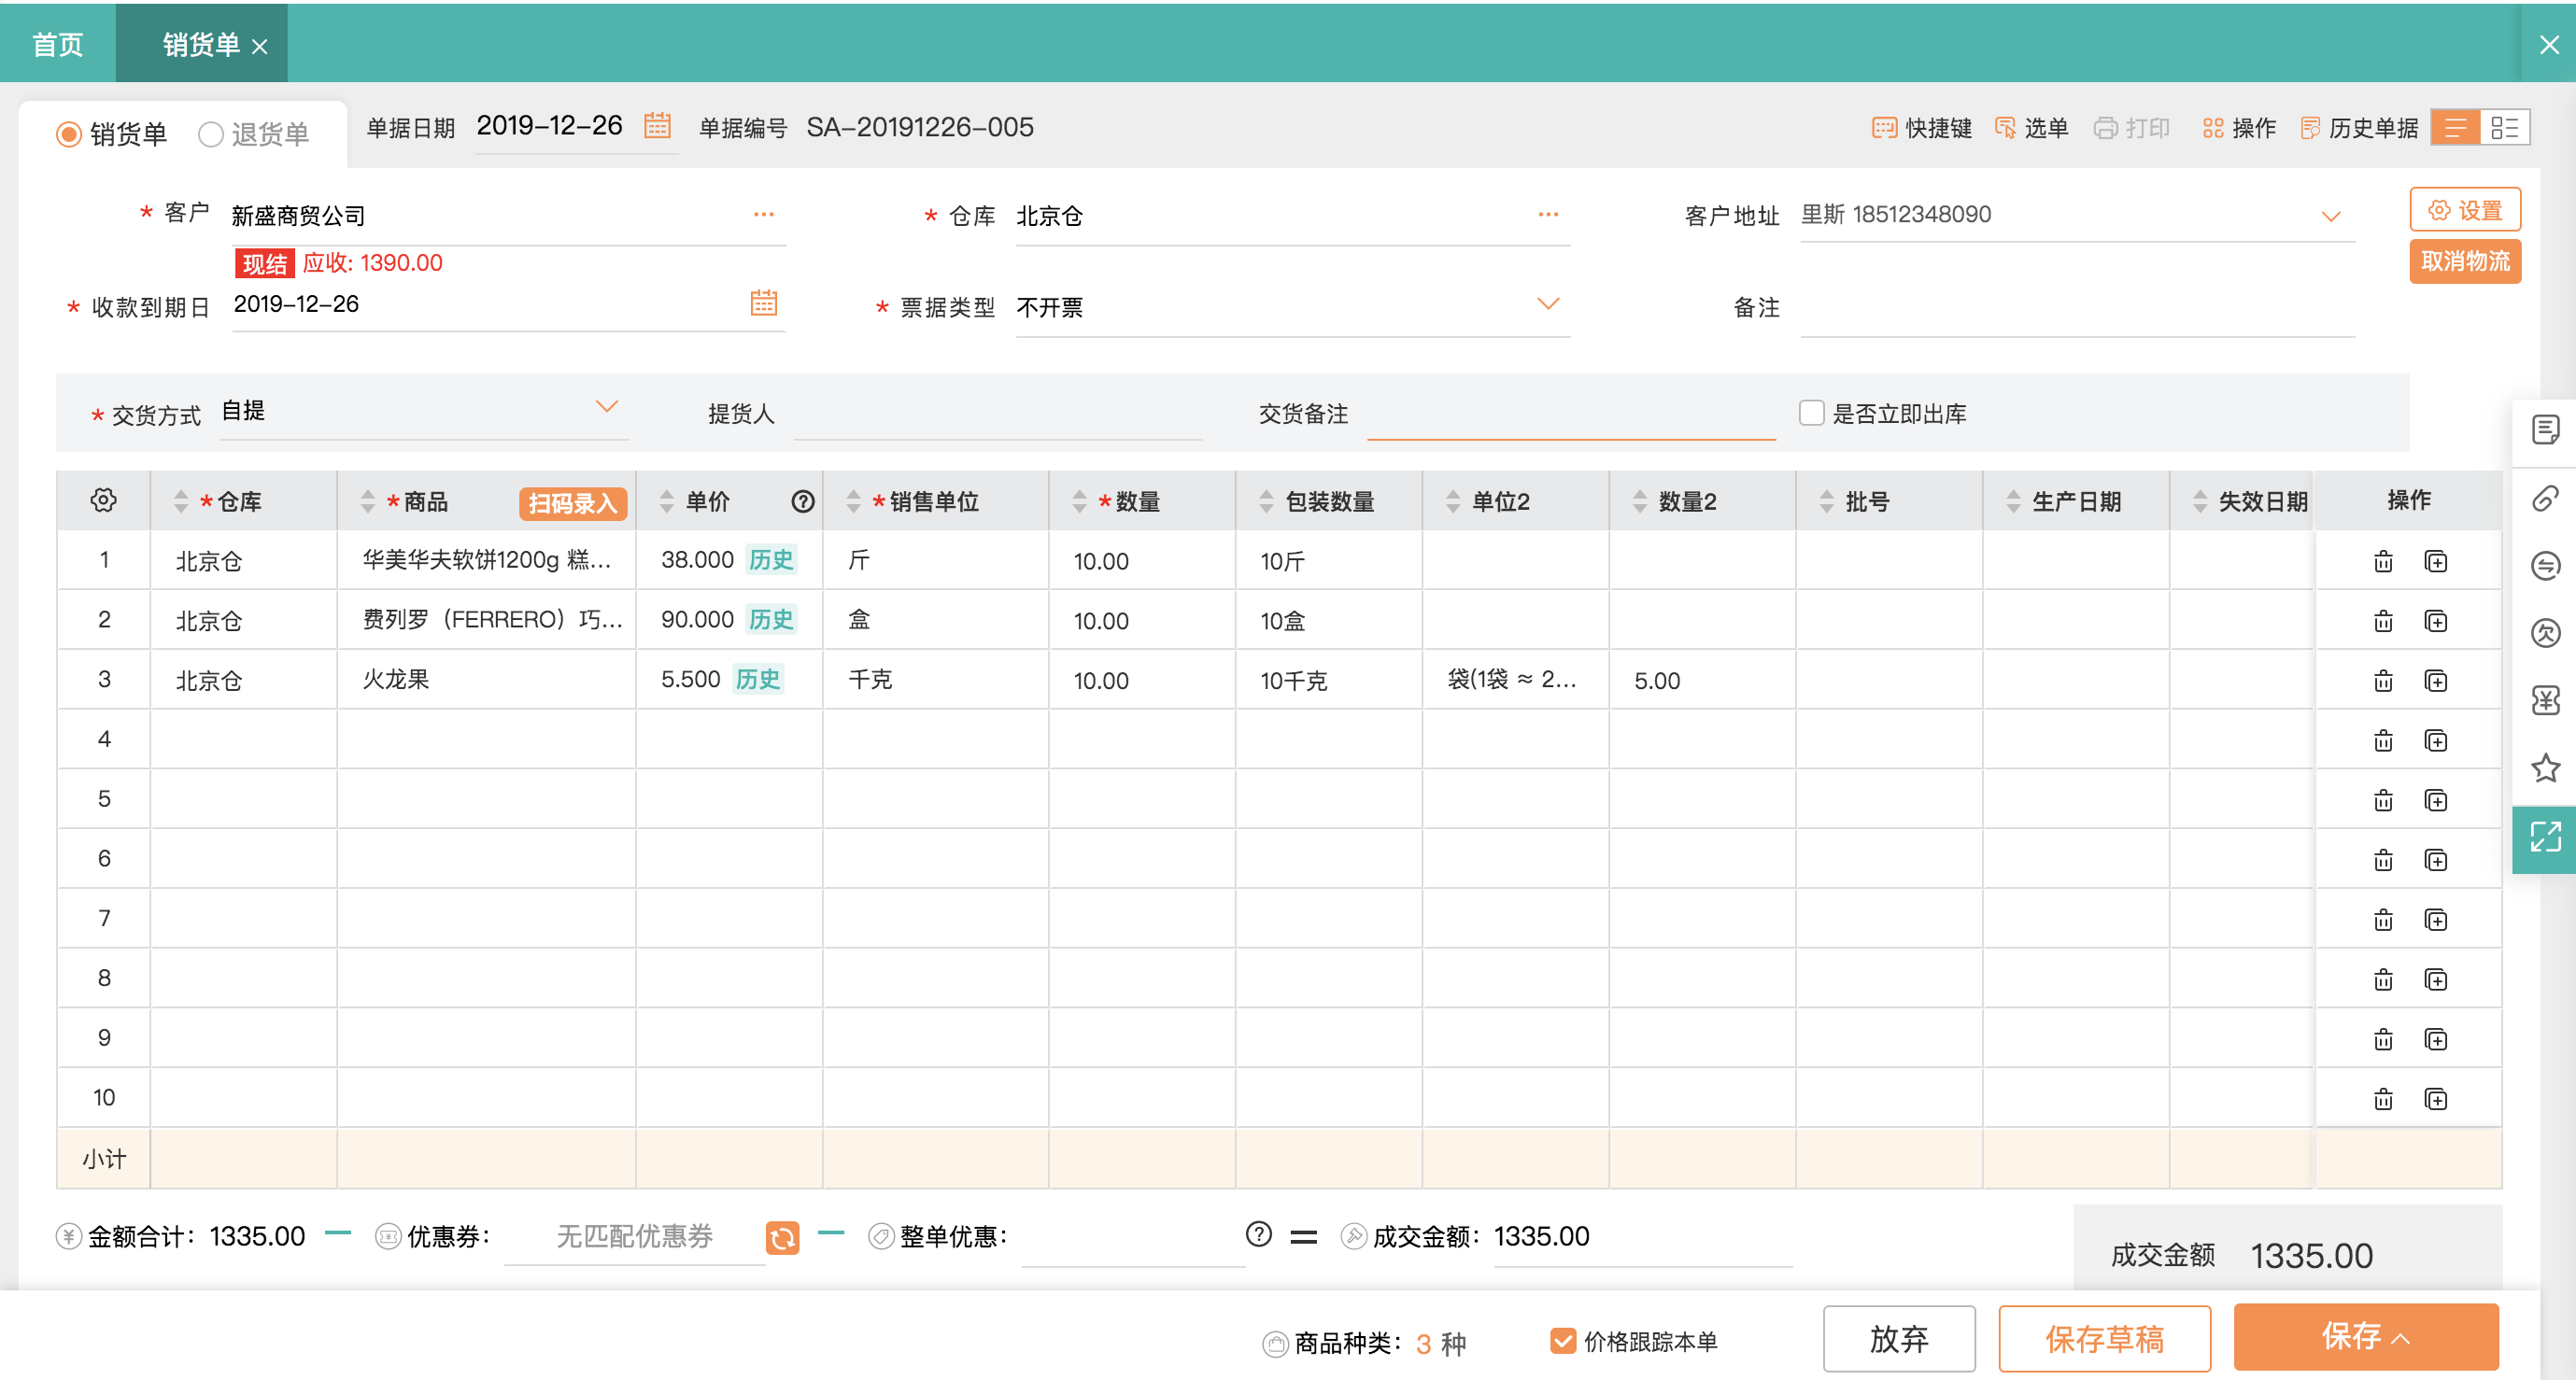
Task: Click 保存草稿 save draft button
Action: pos(2099,1332)
